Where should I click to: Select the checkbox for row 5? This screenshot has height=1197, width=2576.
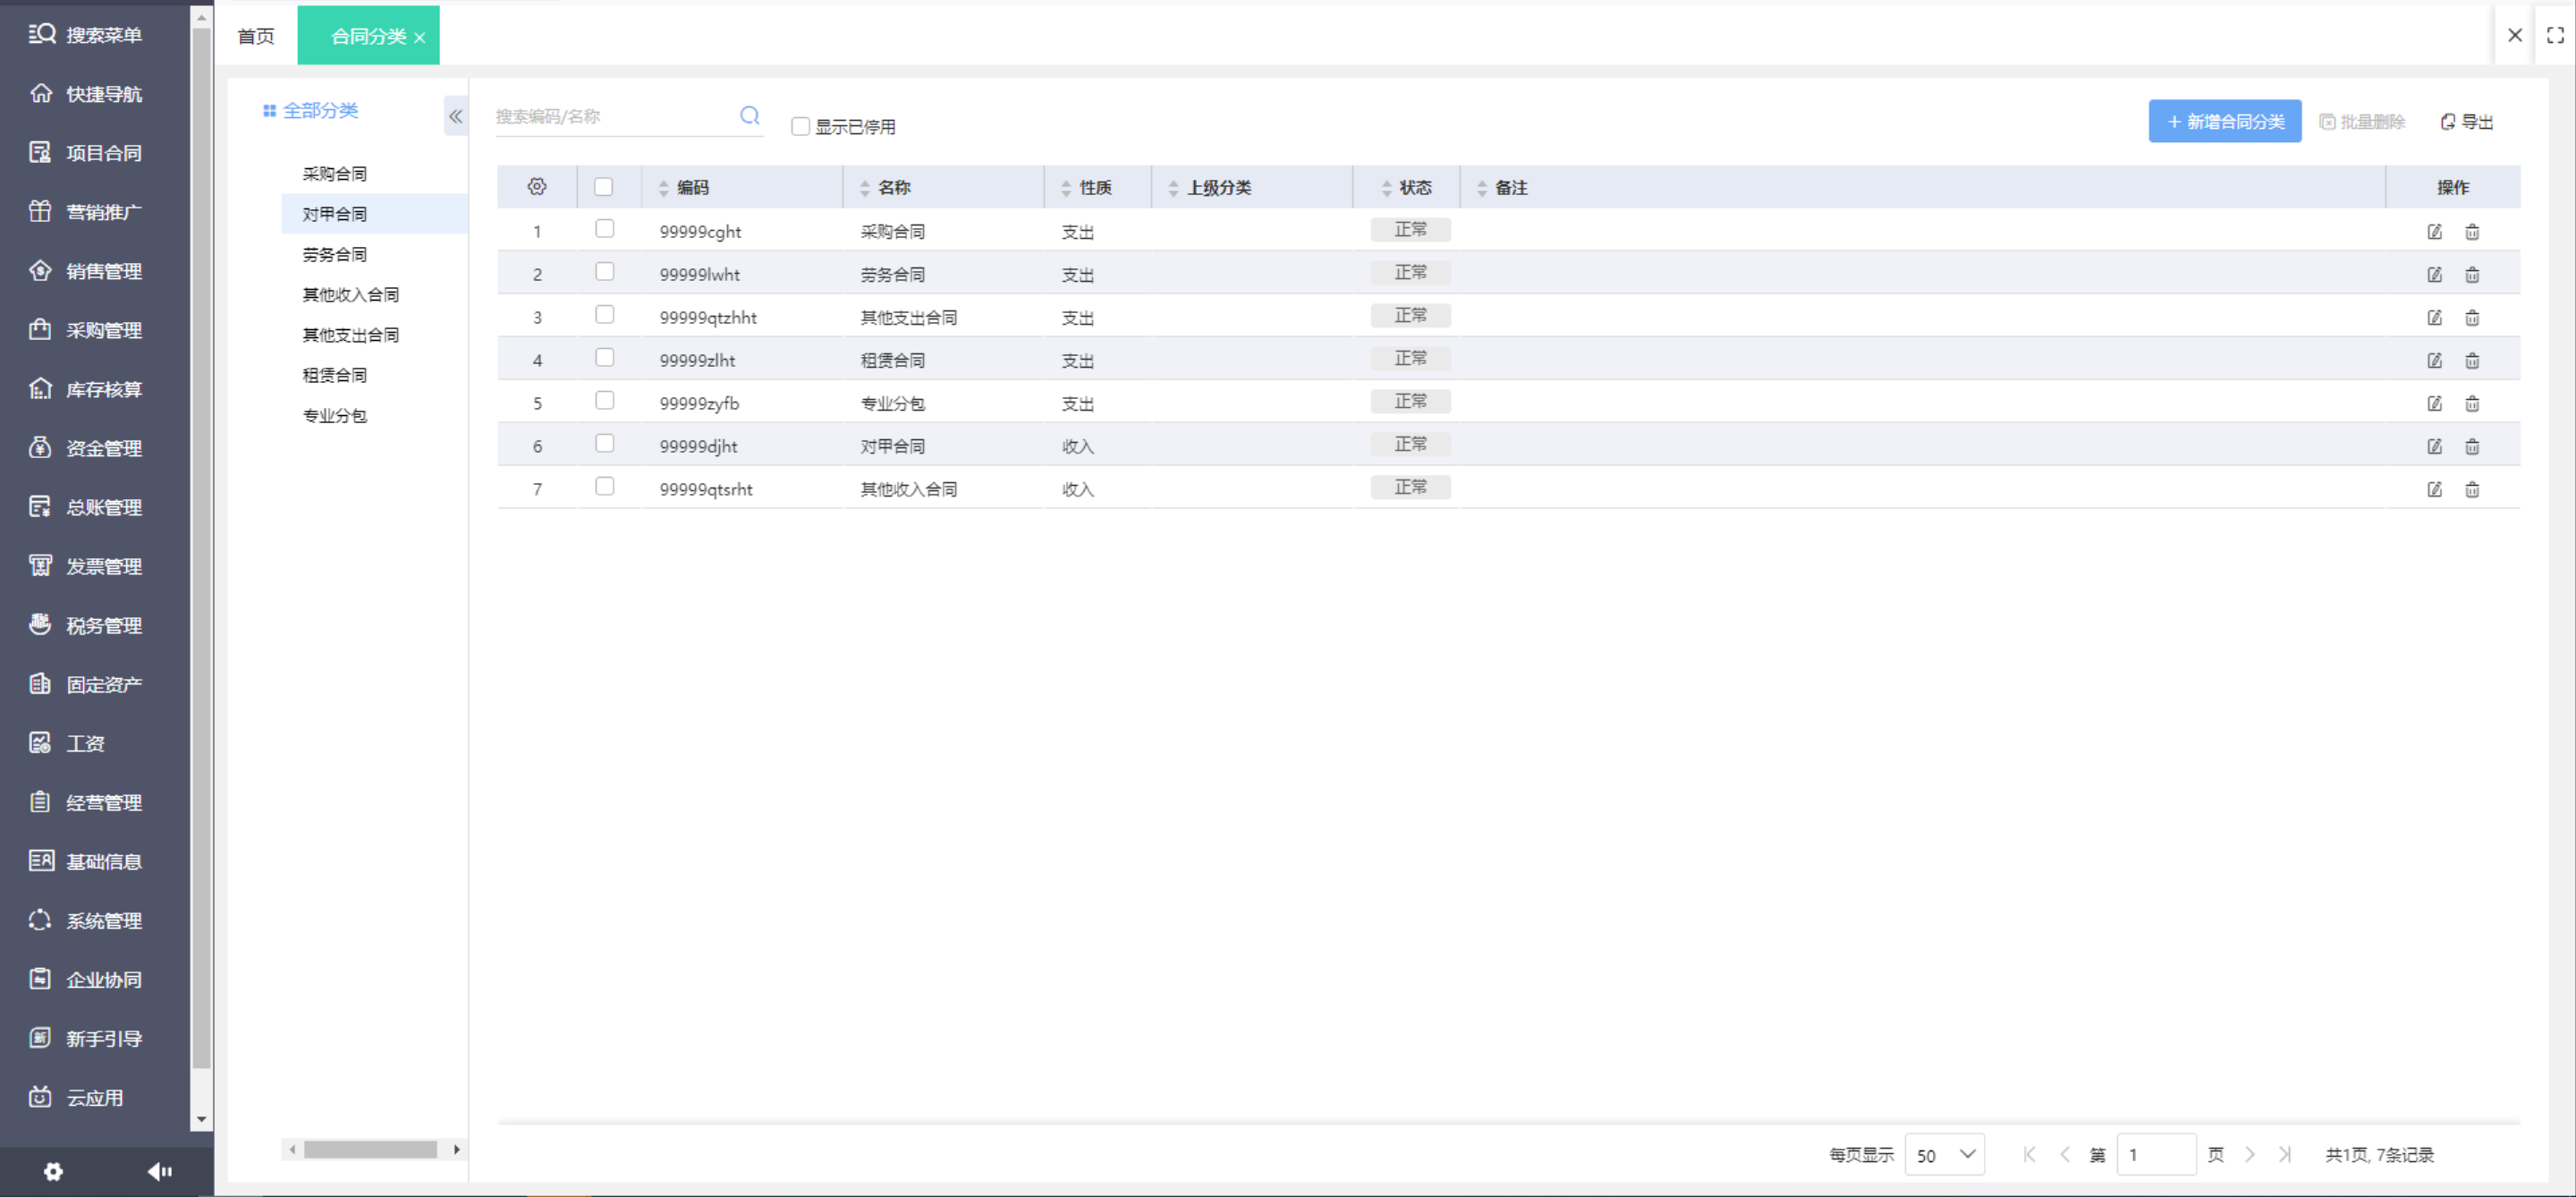(x=605, y=403)
